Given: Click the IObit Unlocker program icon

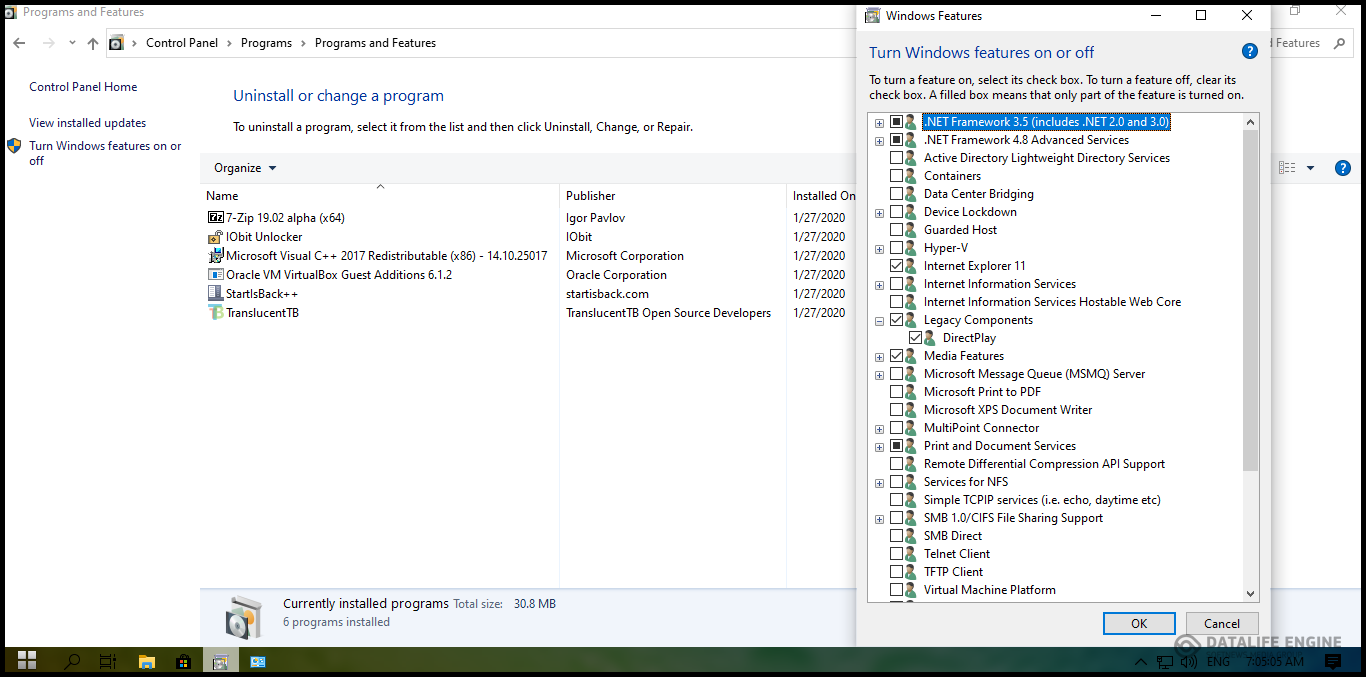Looking at the screenshot, I should point(215,237).
